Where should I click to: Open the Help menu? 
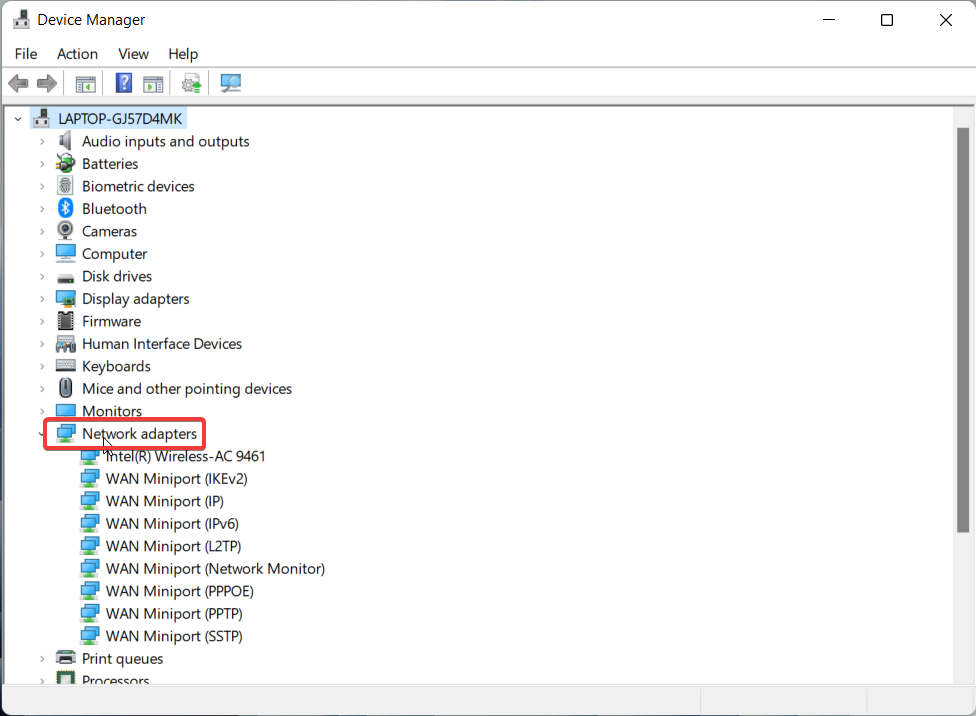pyautogui.click(x=183, y=54)
